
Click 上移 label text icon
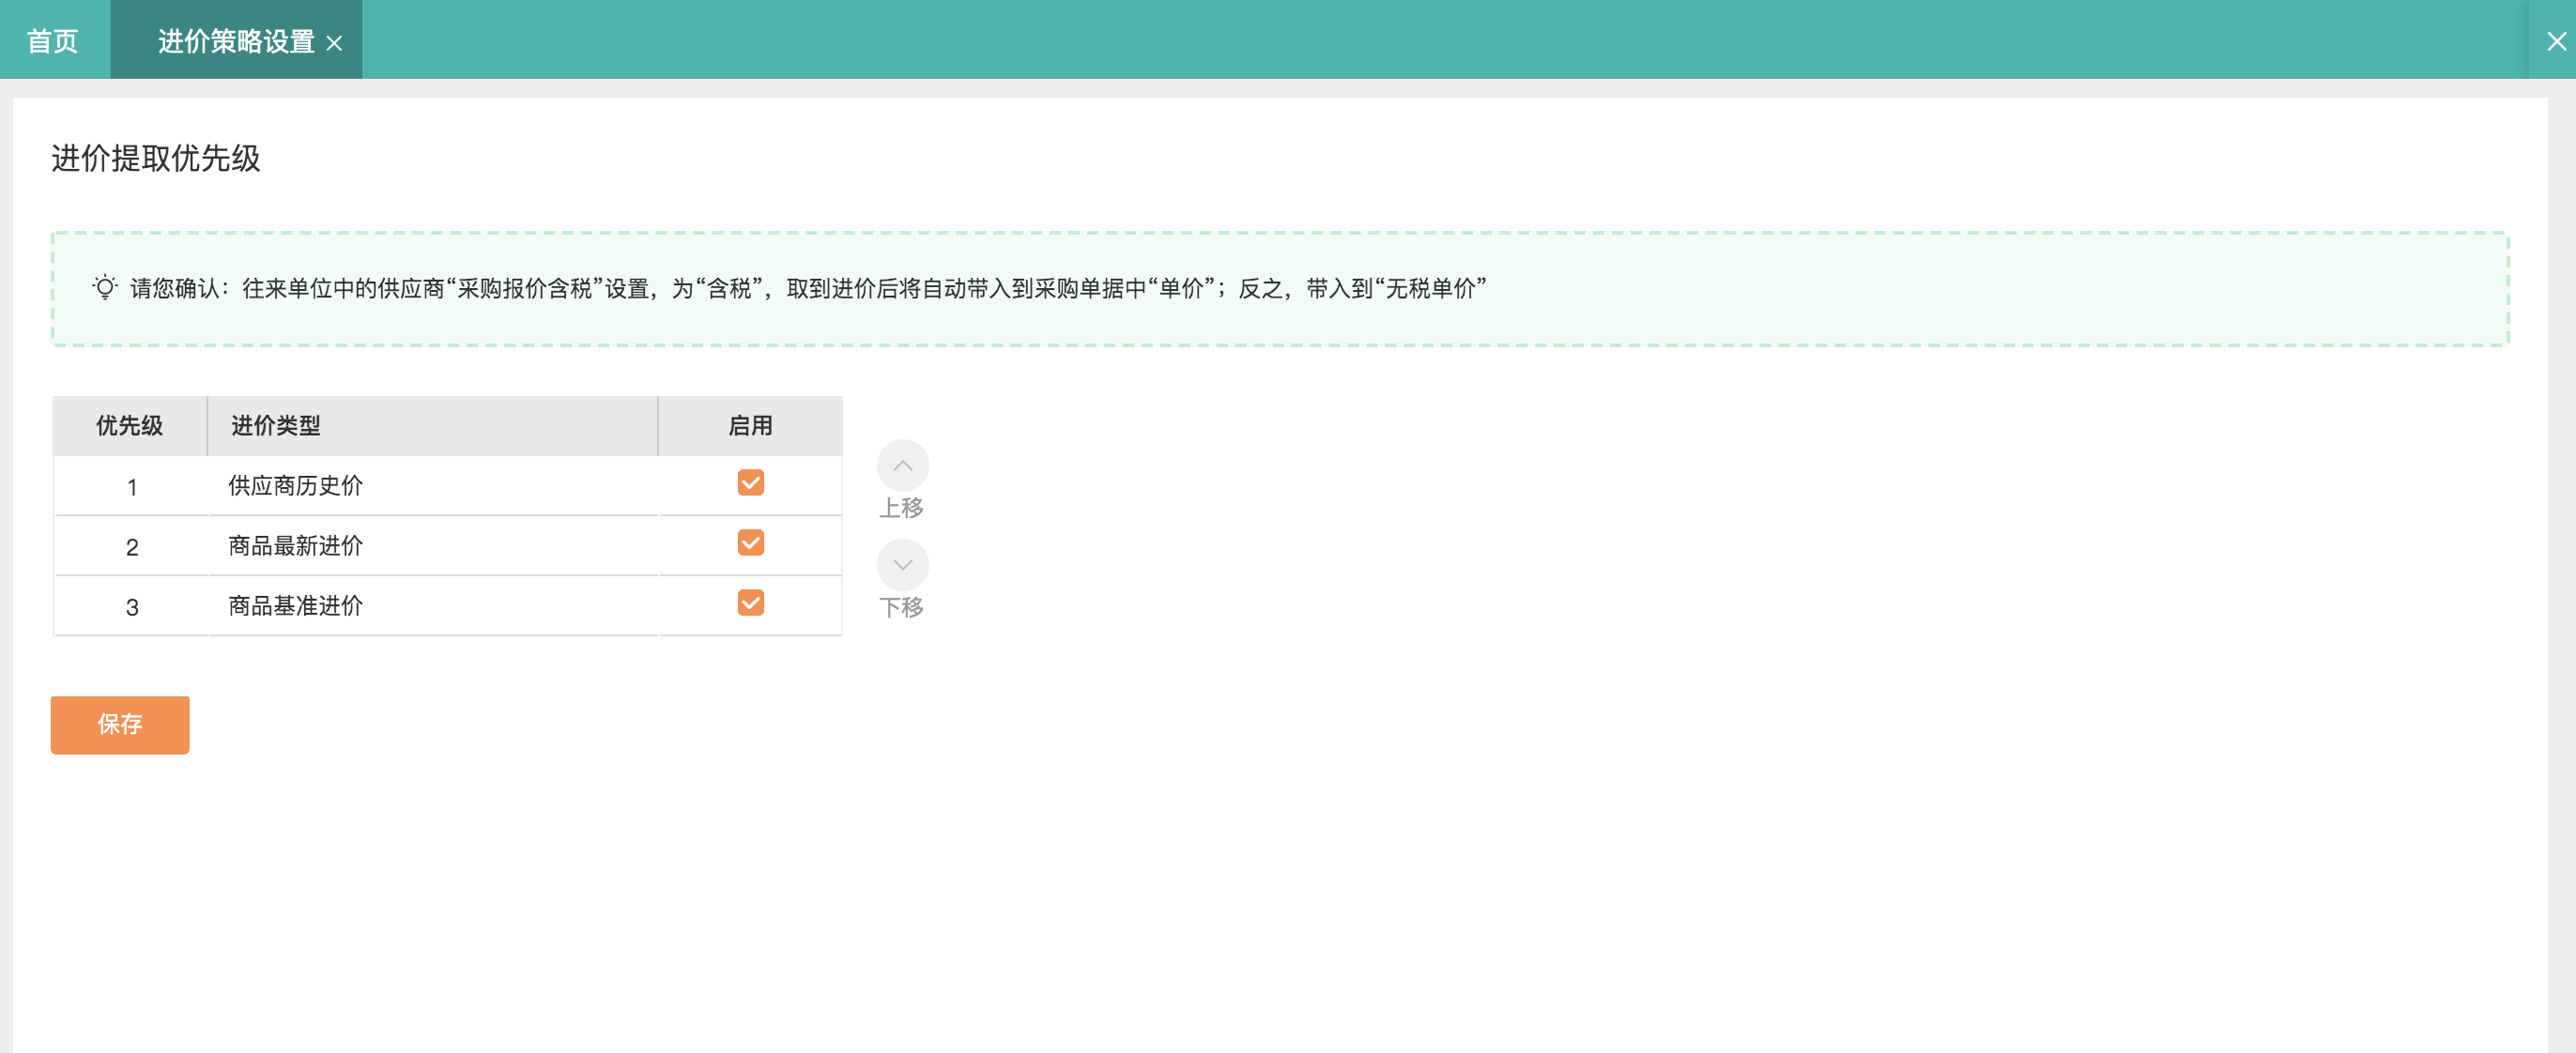coord(903,508)
